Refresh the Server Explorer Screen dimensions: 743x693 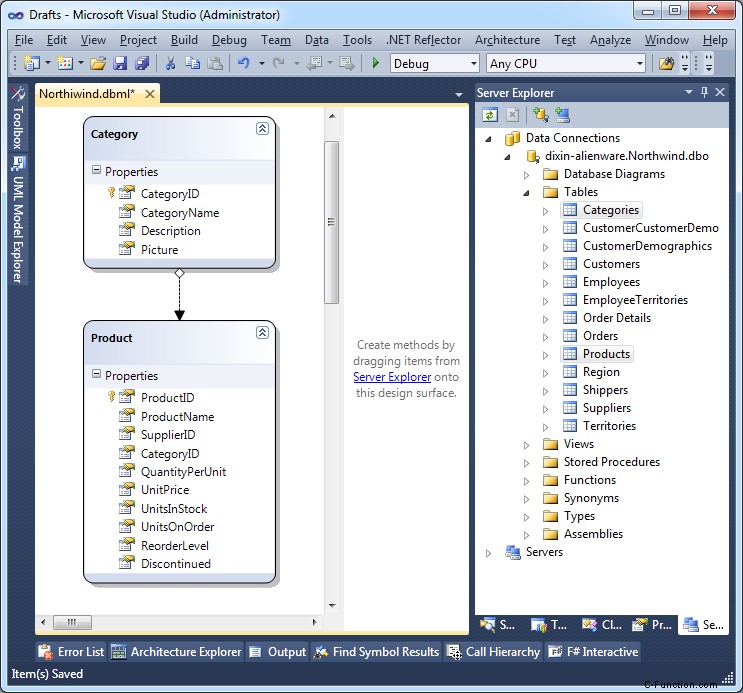point(491,115)
